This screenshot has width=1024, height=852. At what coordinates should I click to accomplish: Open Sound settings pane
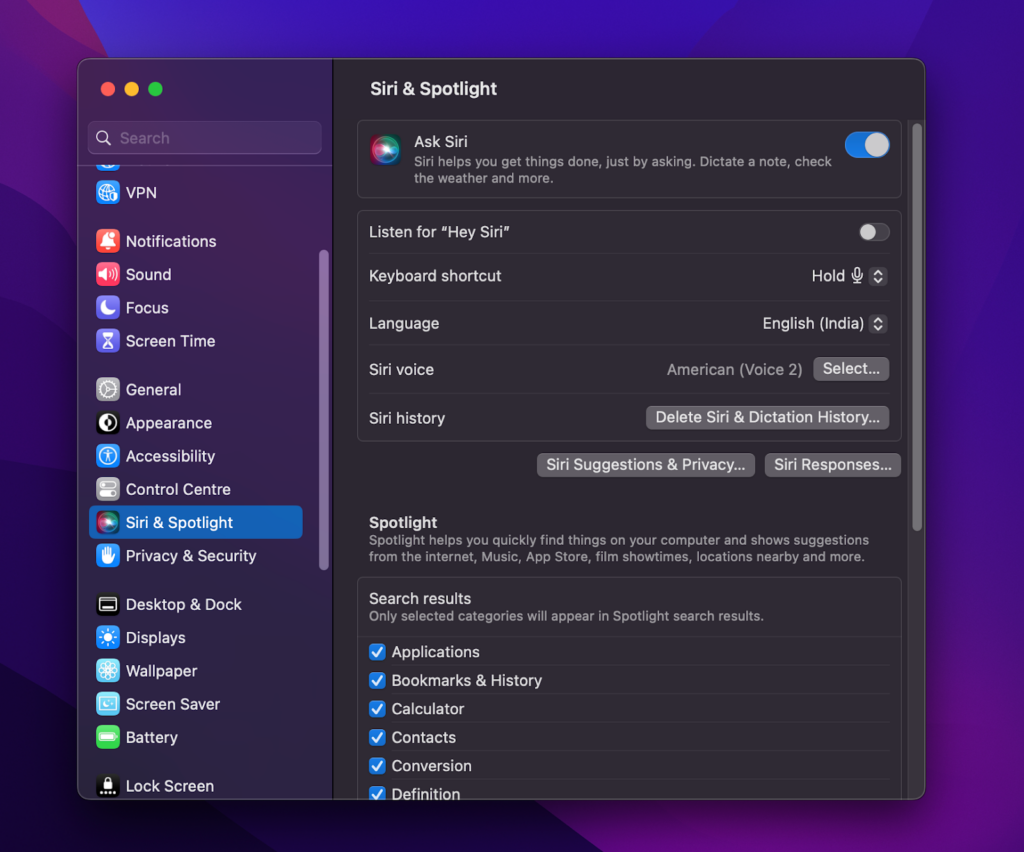click(196, 274)
